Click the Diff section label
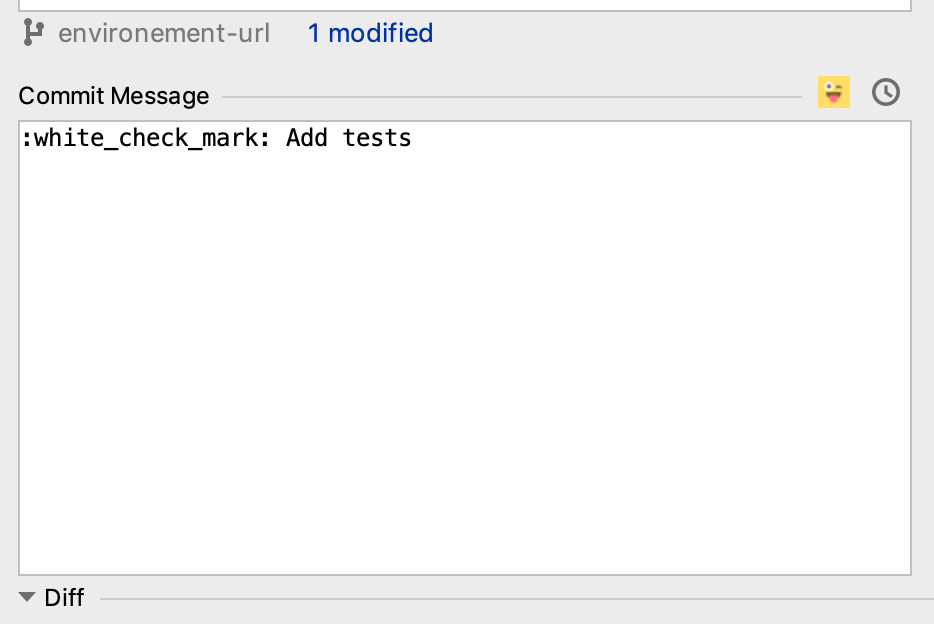 (64, 597)
